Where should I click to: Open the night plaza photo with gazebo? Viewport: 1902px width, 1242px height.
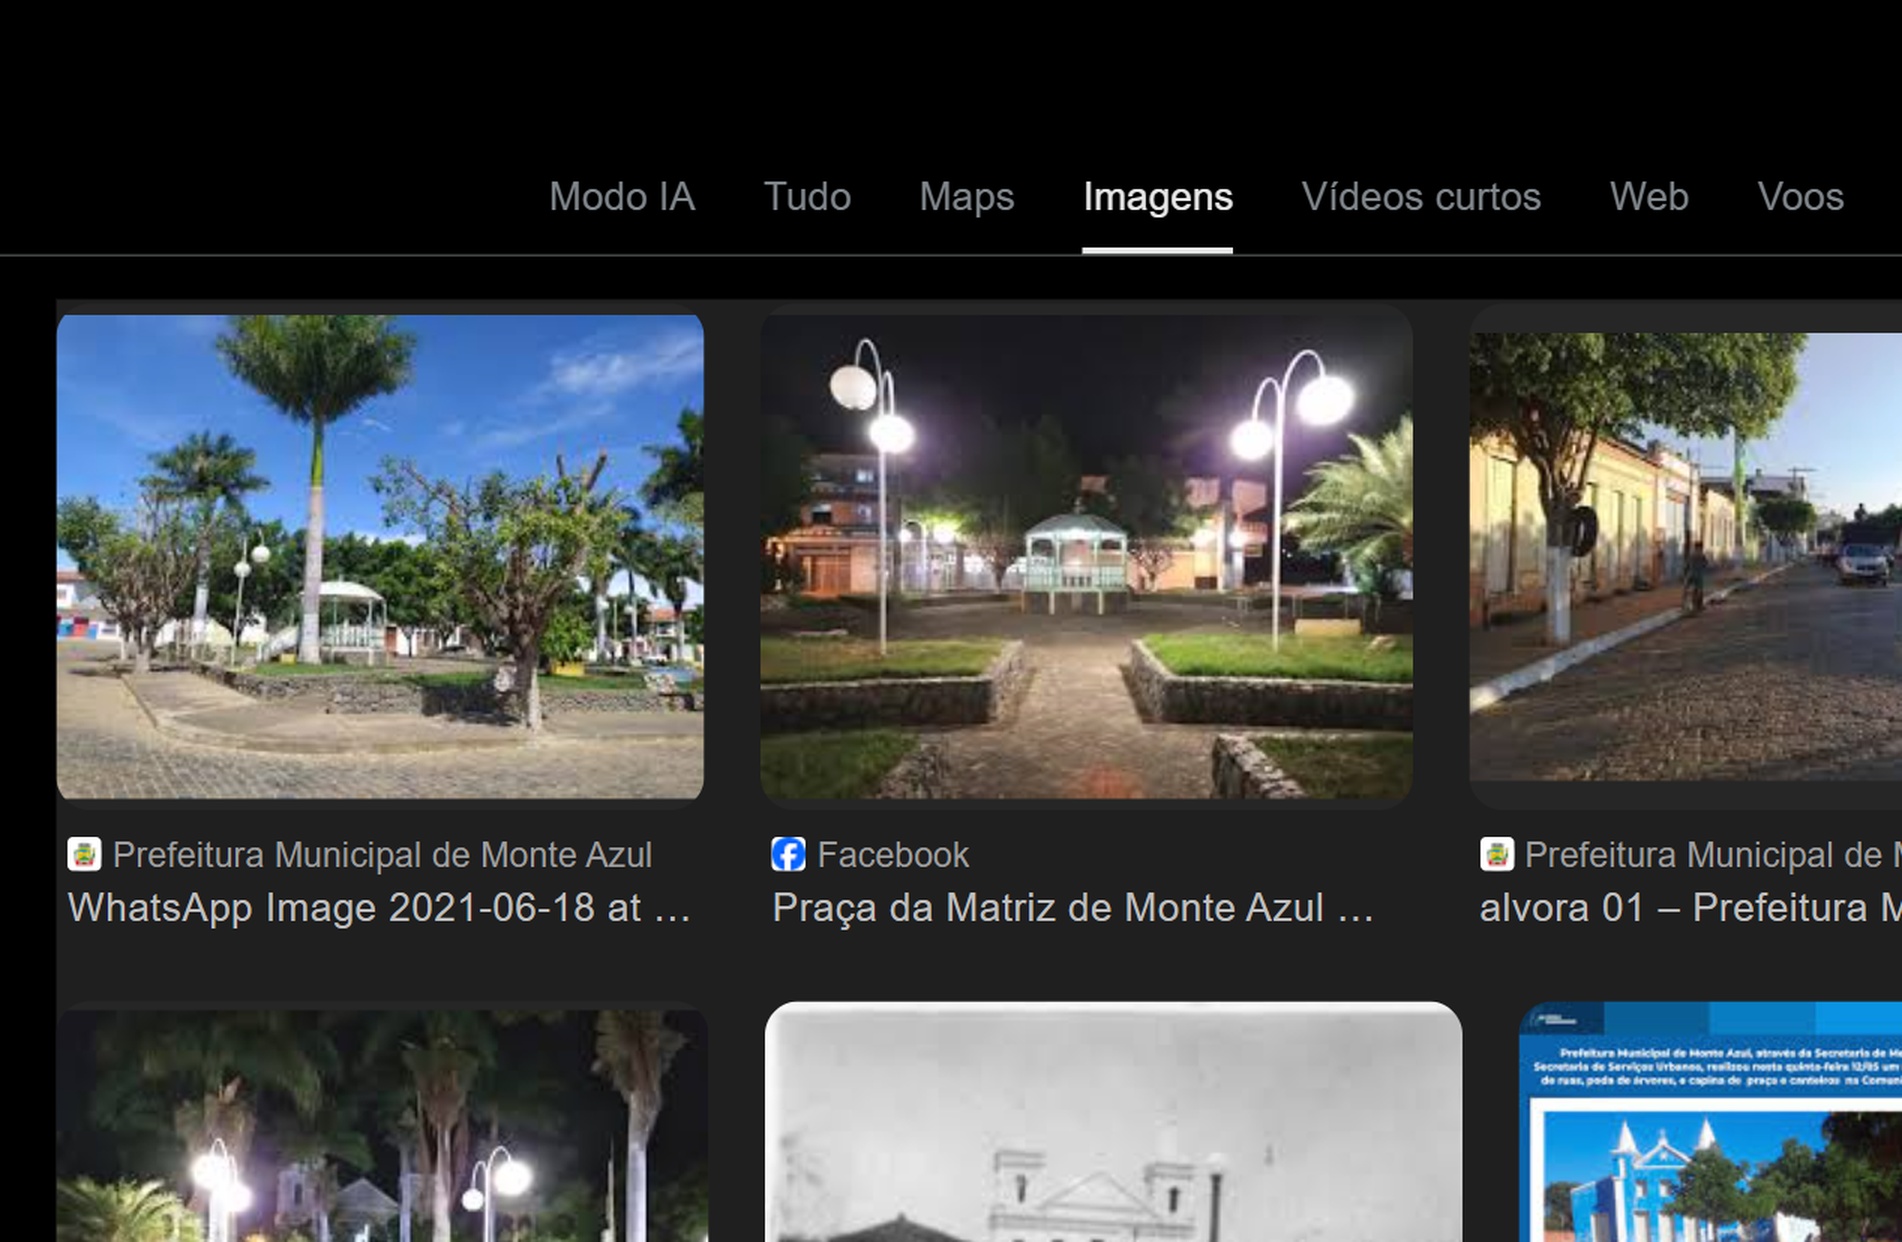[x=1086, y=556]
